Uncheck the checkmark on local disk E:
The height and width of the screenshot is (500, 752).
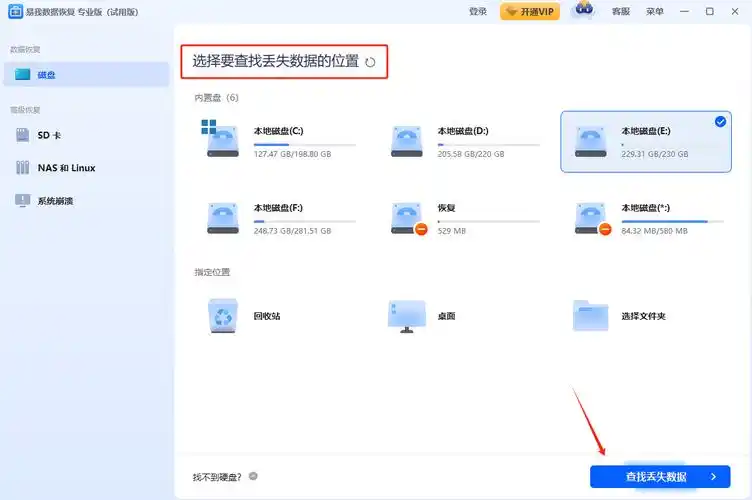point(721,121)
